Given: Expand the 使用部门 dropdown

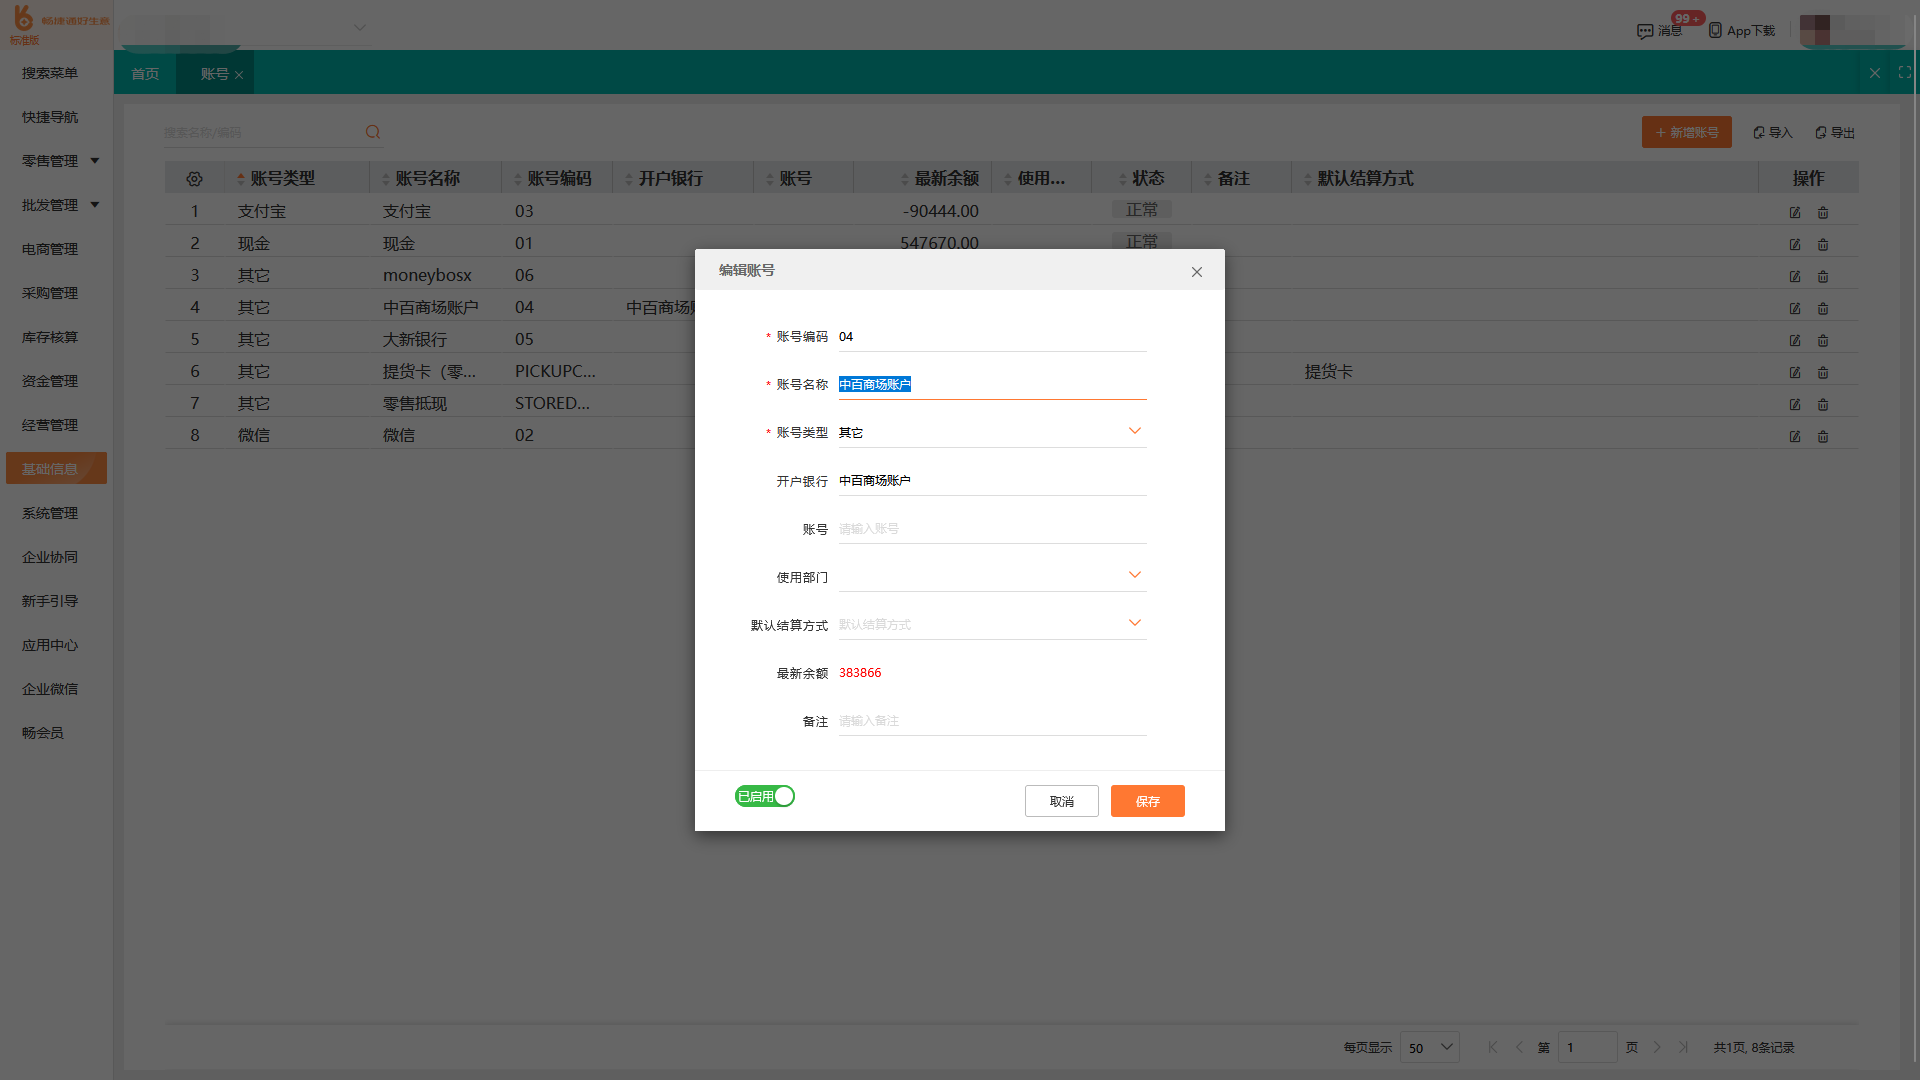Looking at the screenshot, I should coord(1134,575).
